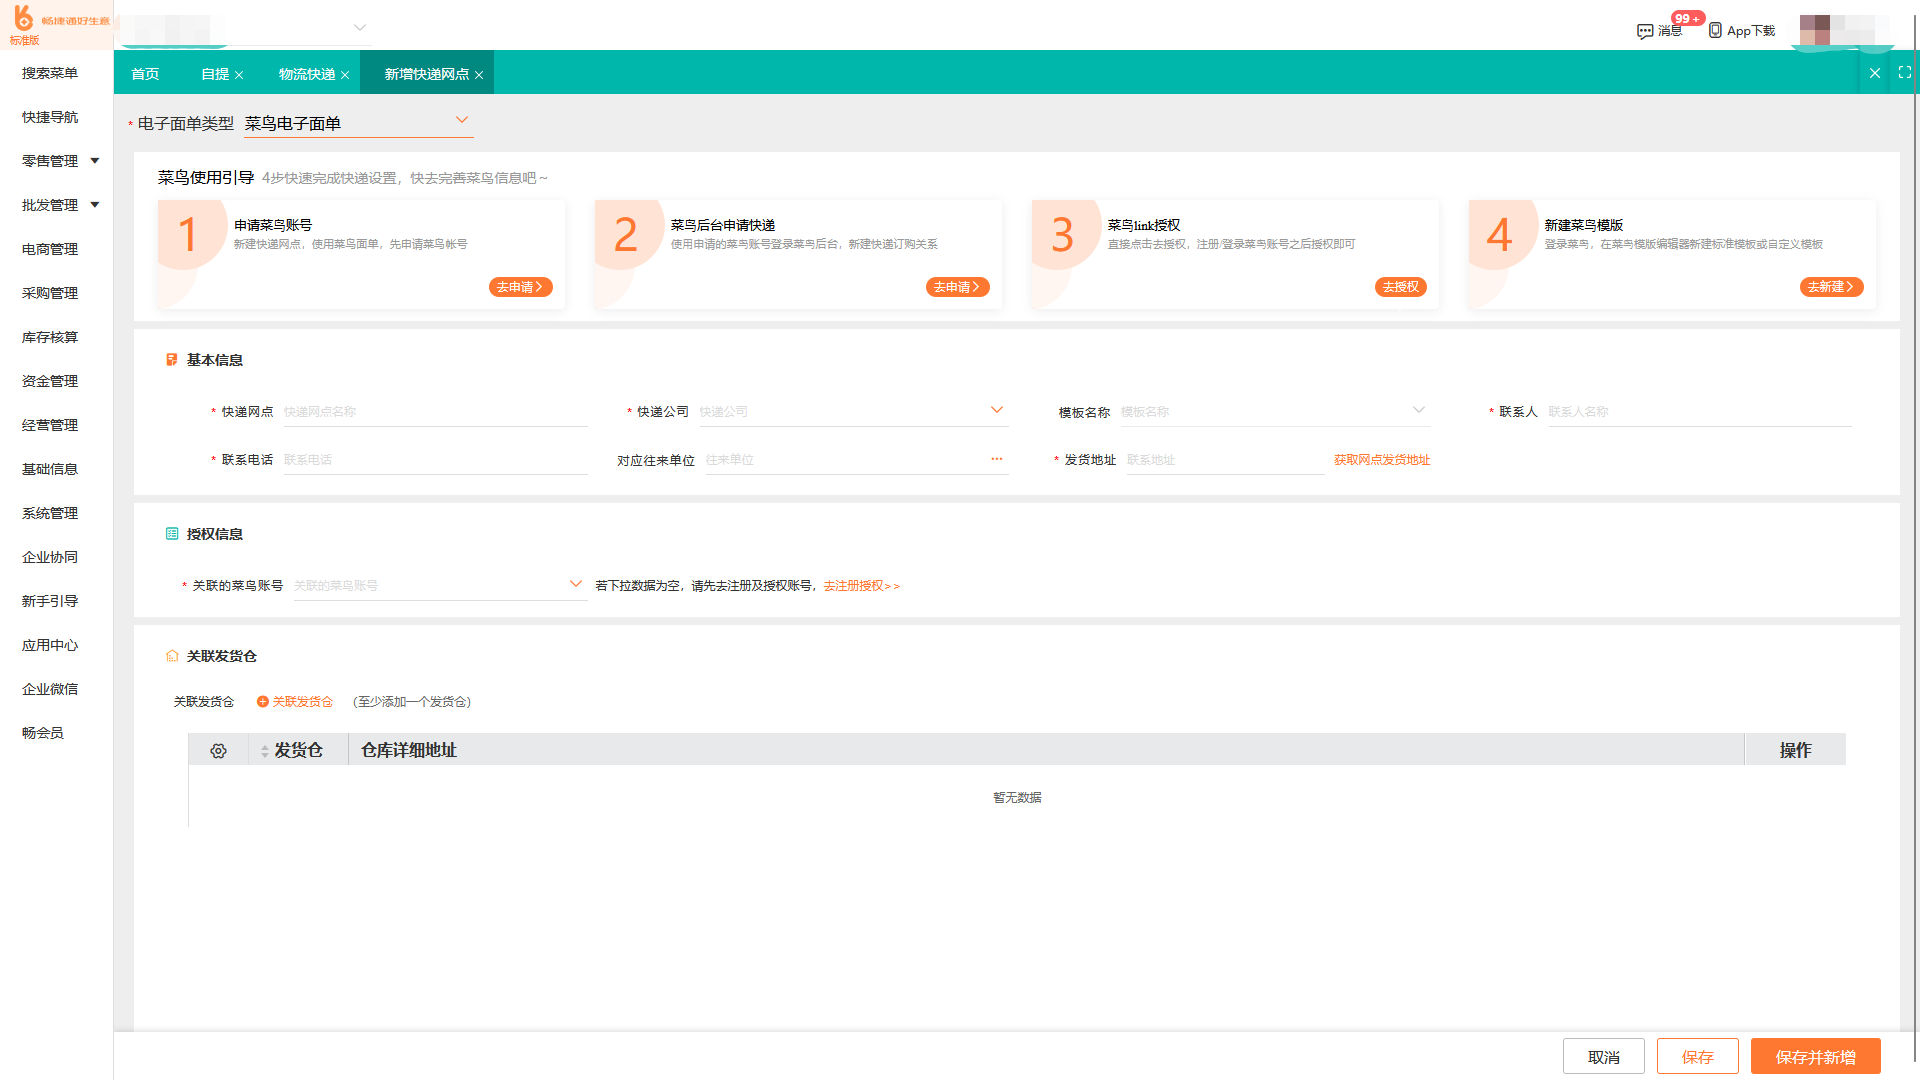
Task: Click the 发货仓 column sort icon
Action: point(262,749)
